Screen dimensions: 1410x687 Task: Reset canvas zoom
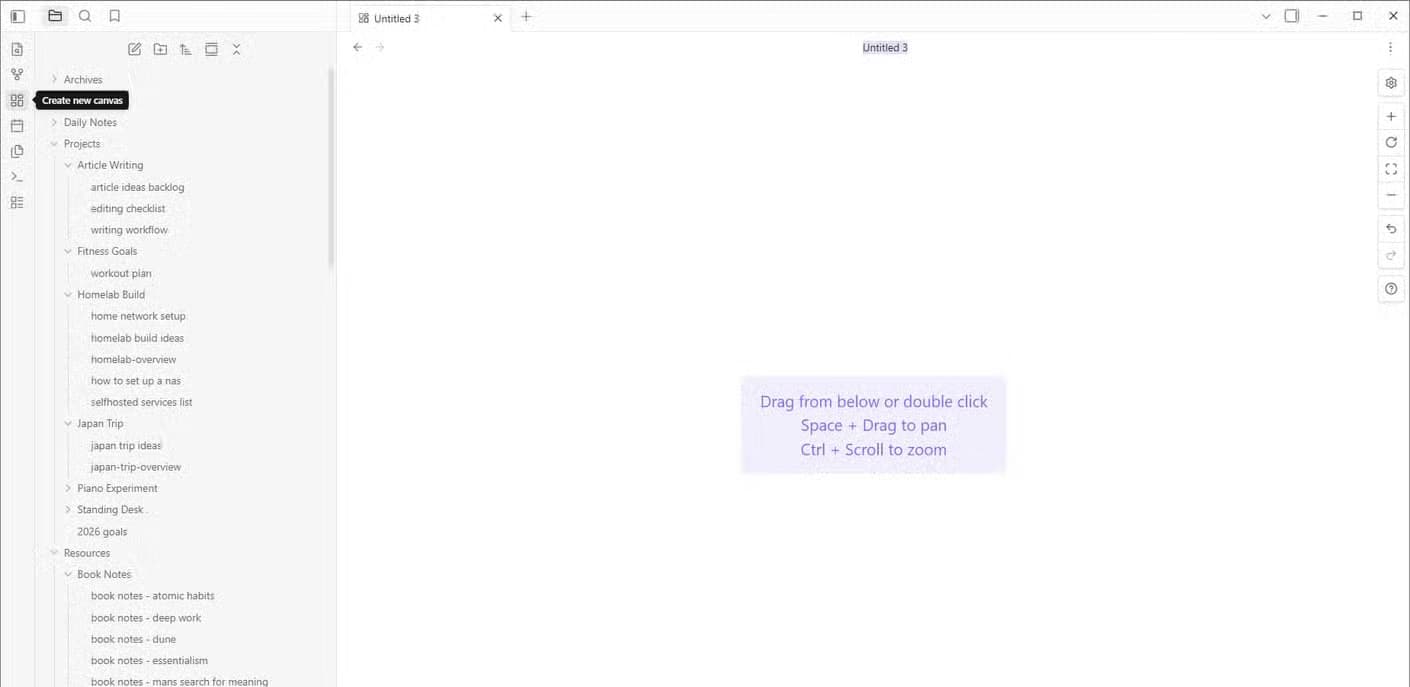(x=1391, y=143)
